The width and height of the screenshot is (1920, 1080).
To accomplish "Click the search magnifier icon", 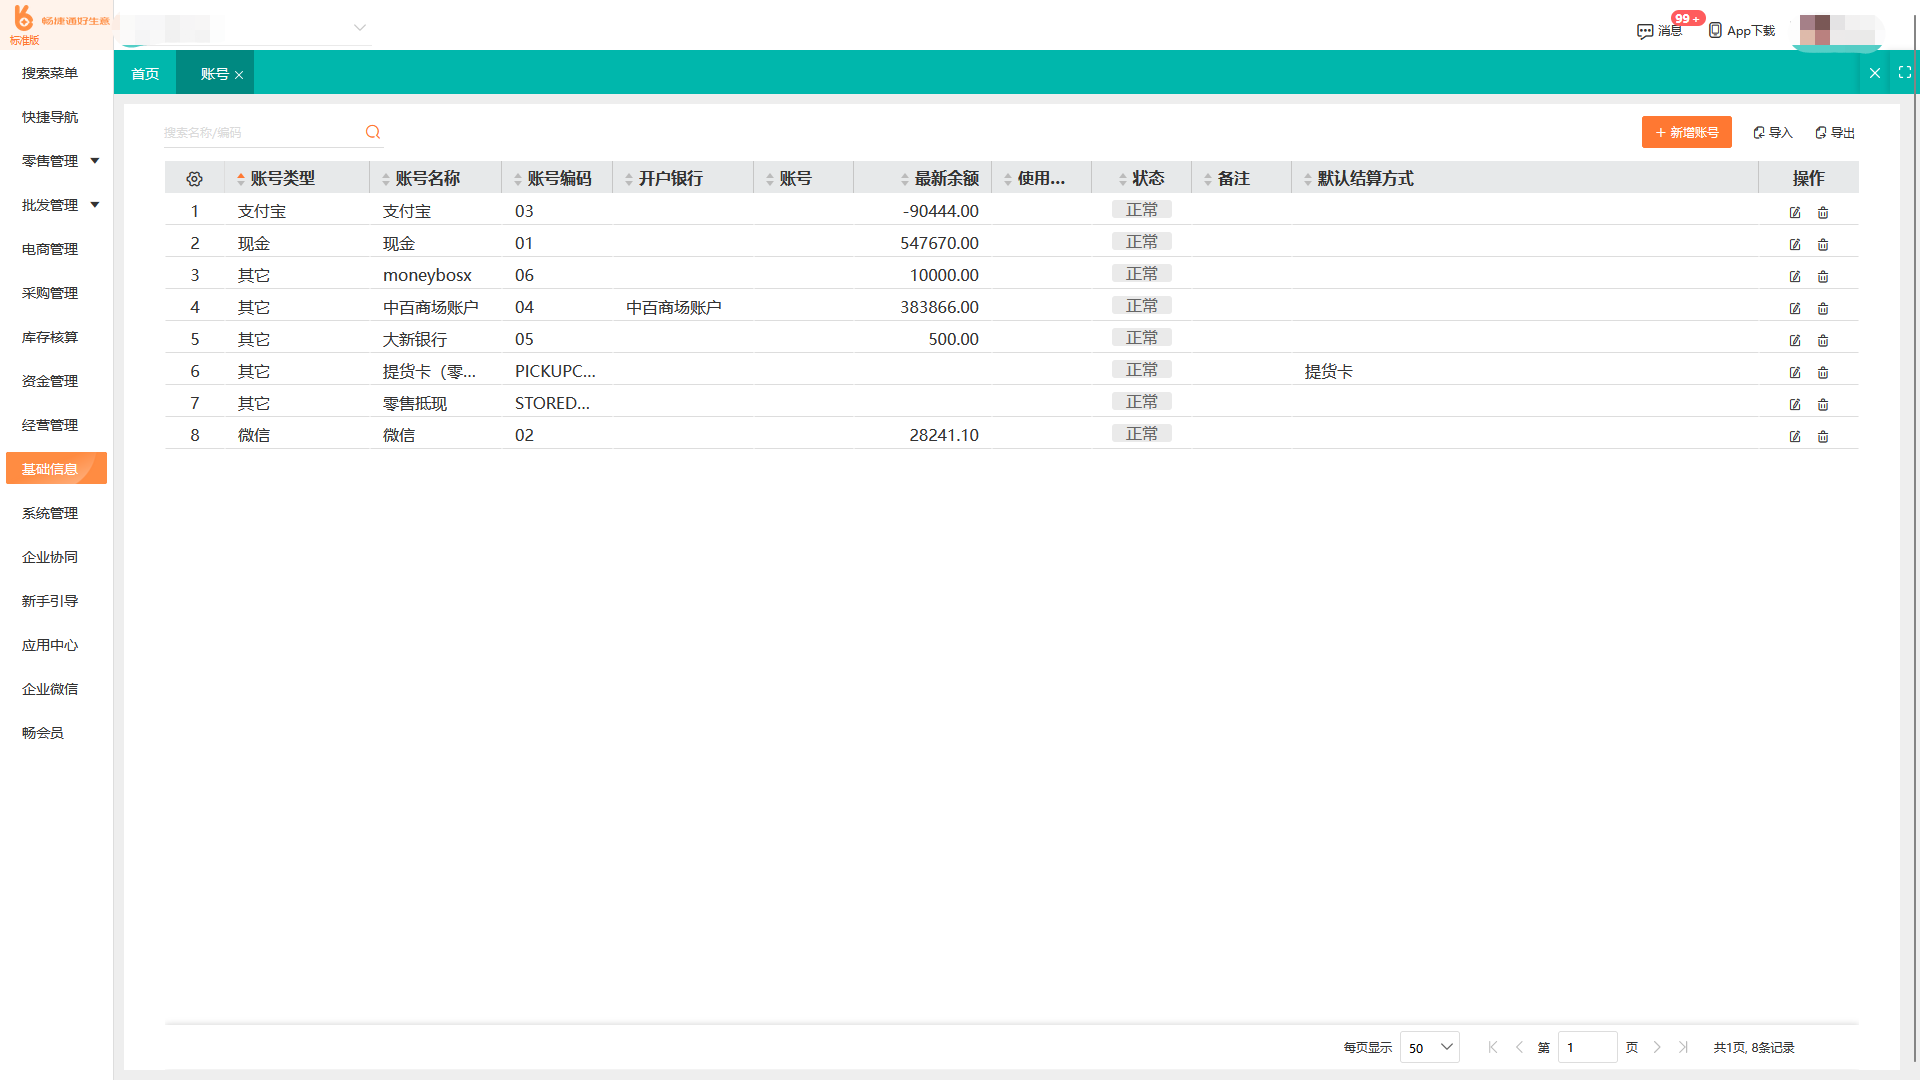I will (x=373, y=131).
